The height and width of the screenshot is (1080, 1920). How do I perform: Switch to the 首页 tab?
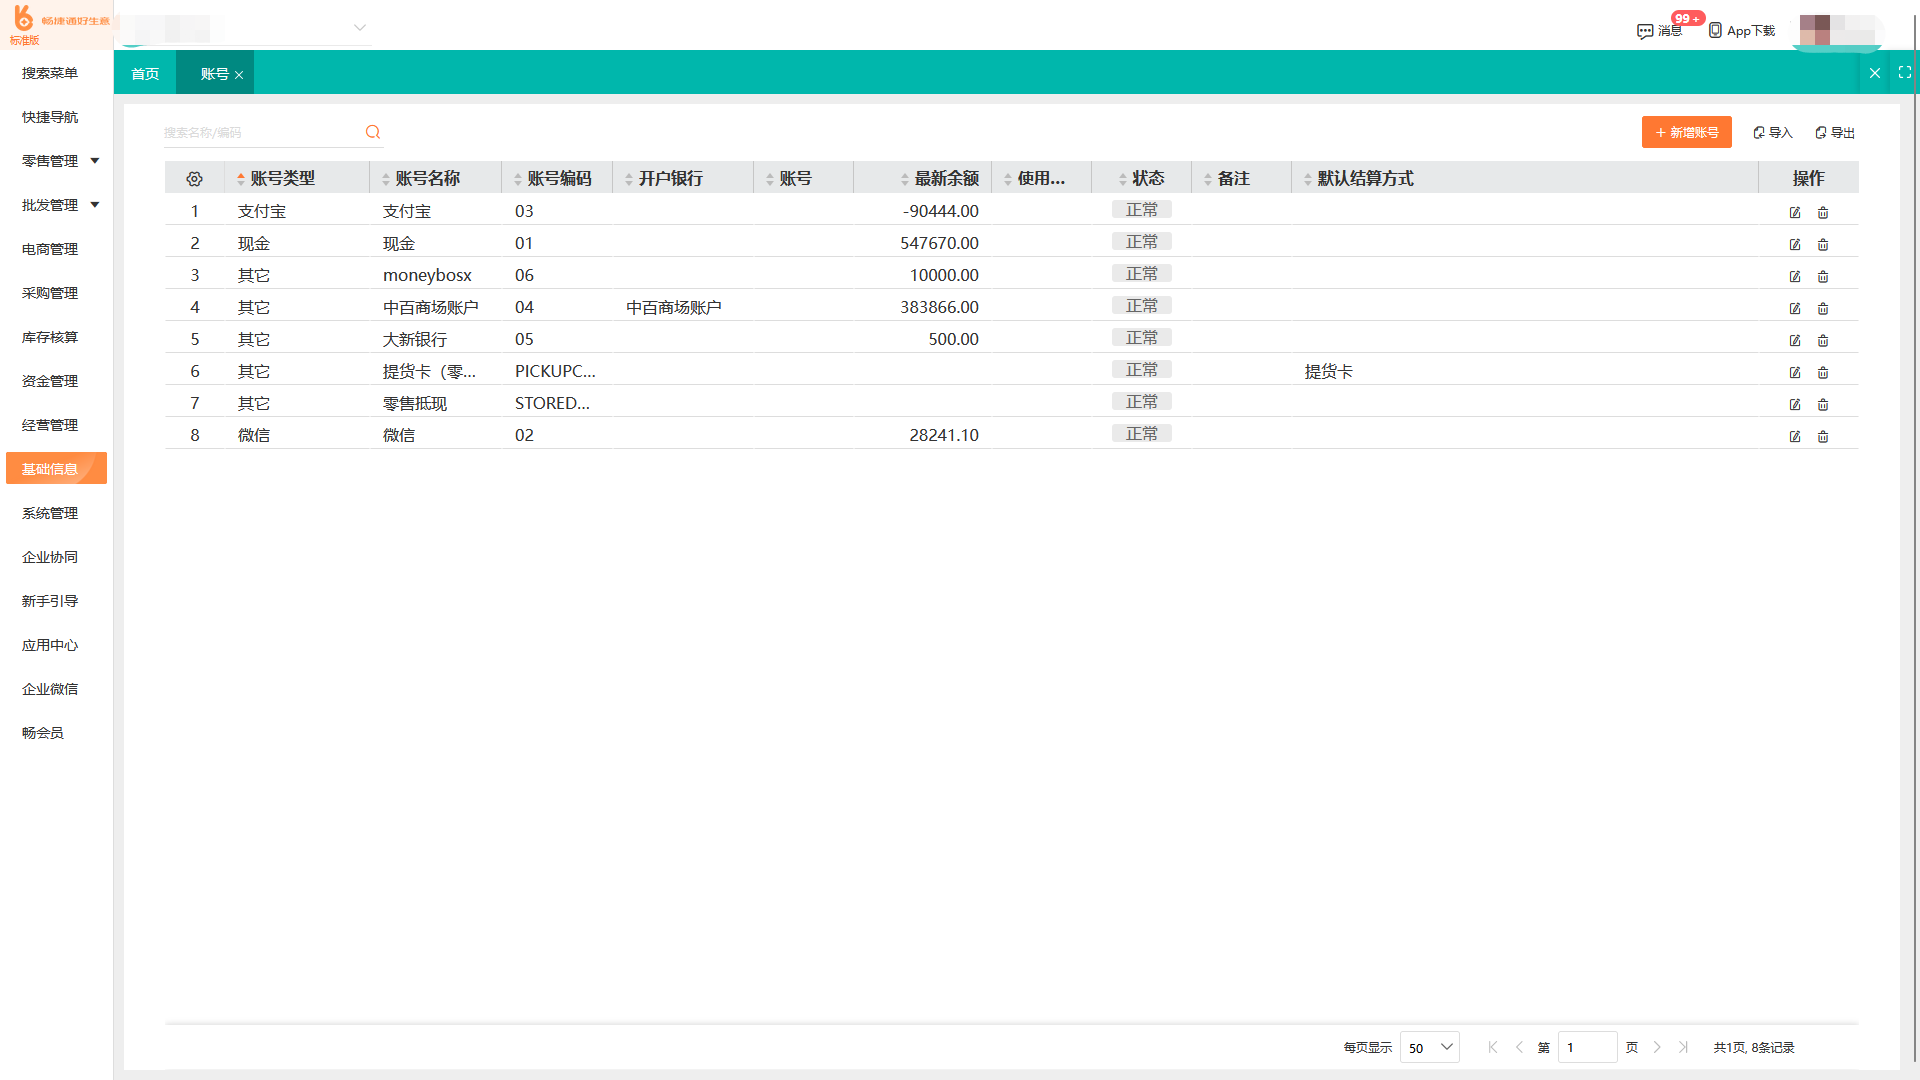pyautogui.click(x=144, y=74)
